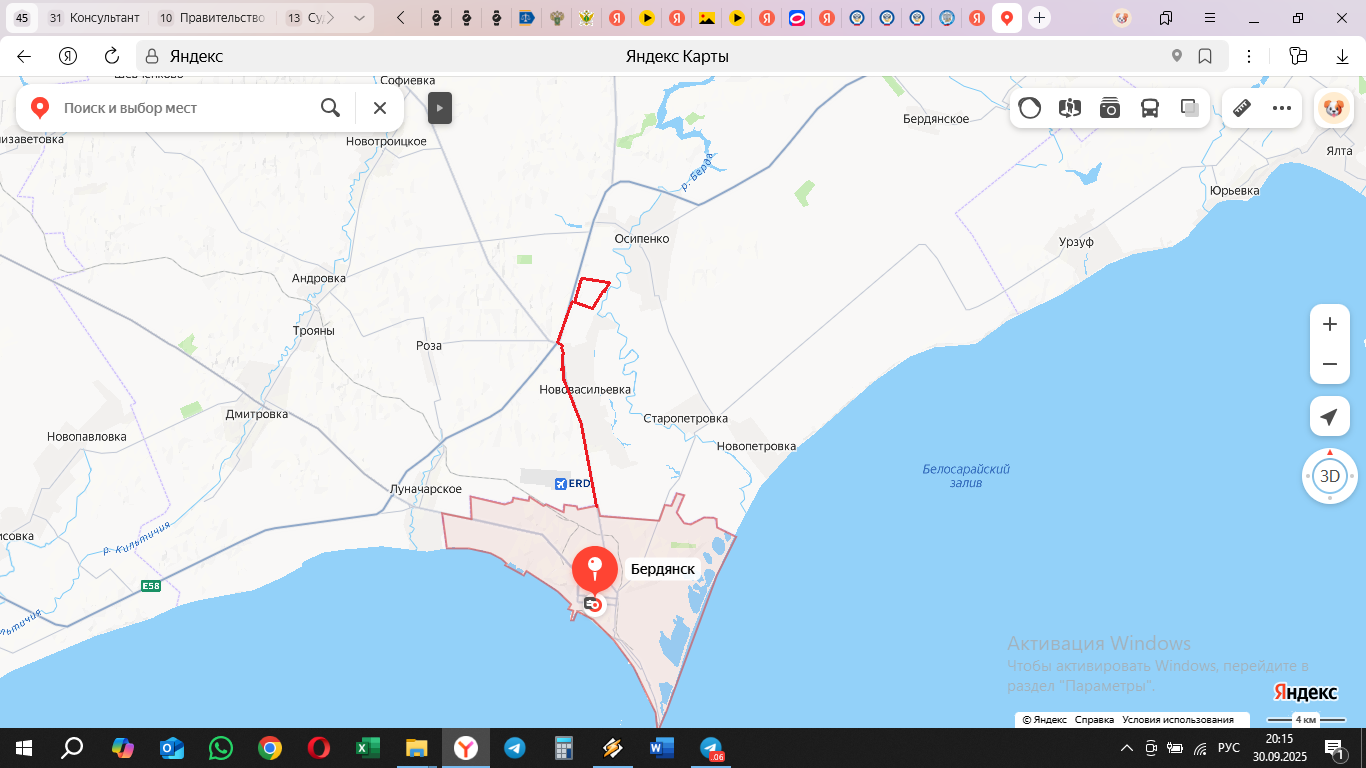Open the panorama street view layer
The height and width of the screenshot is (768, 1366).
point(1070,108)
